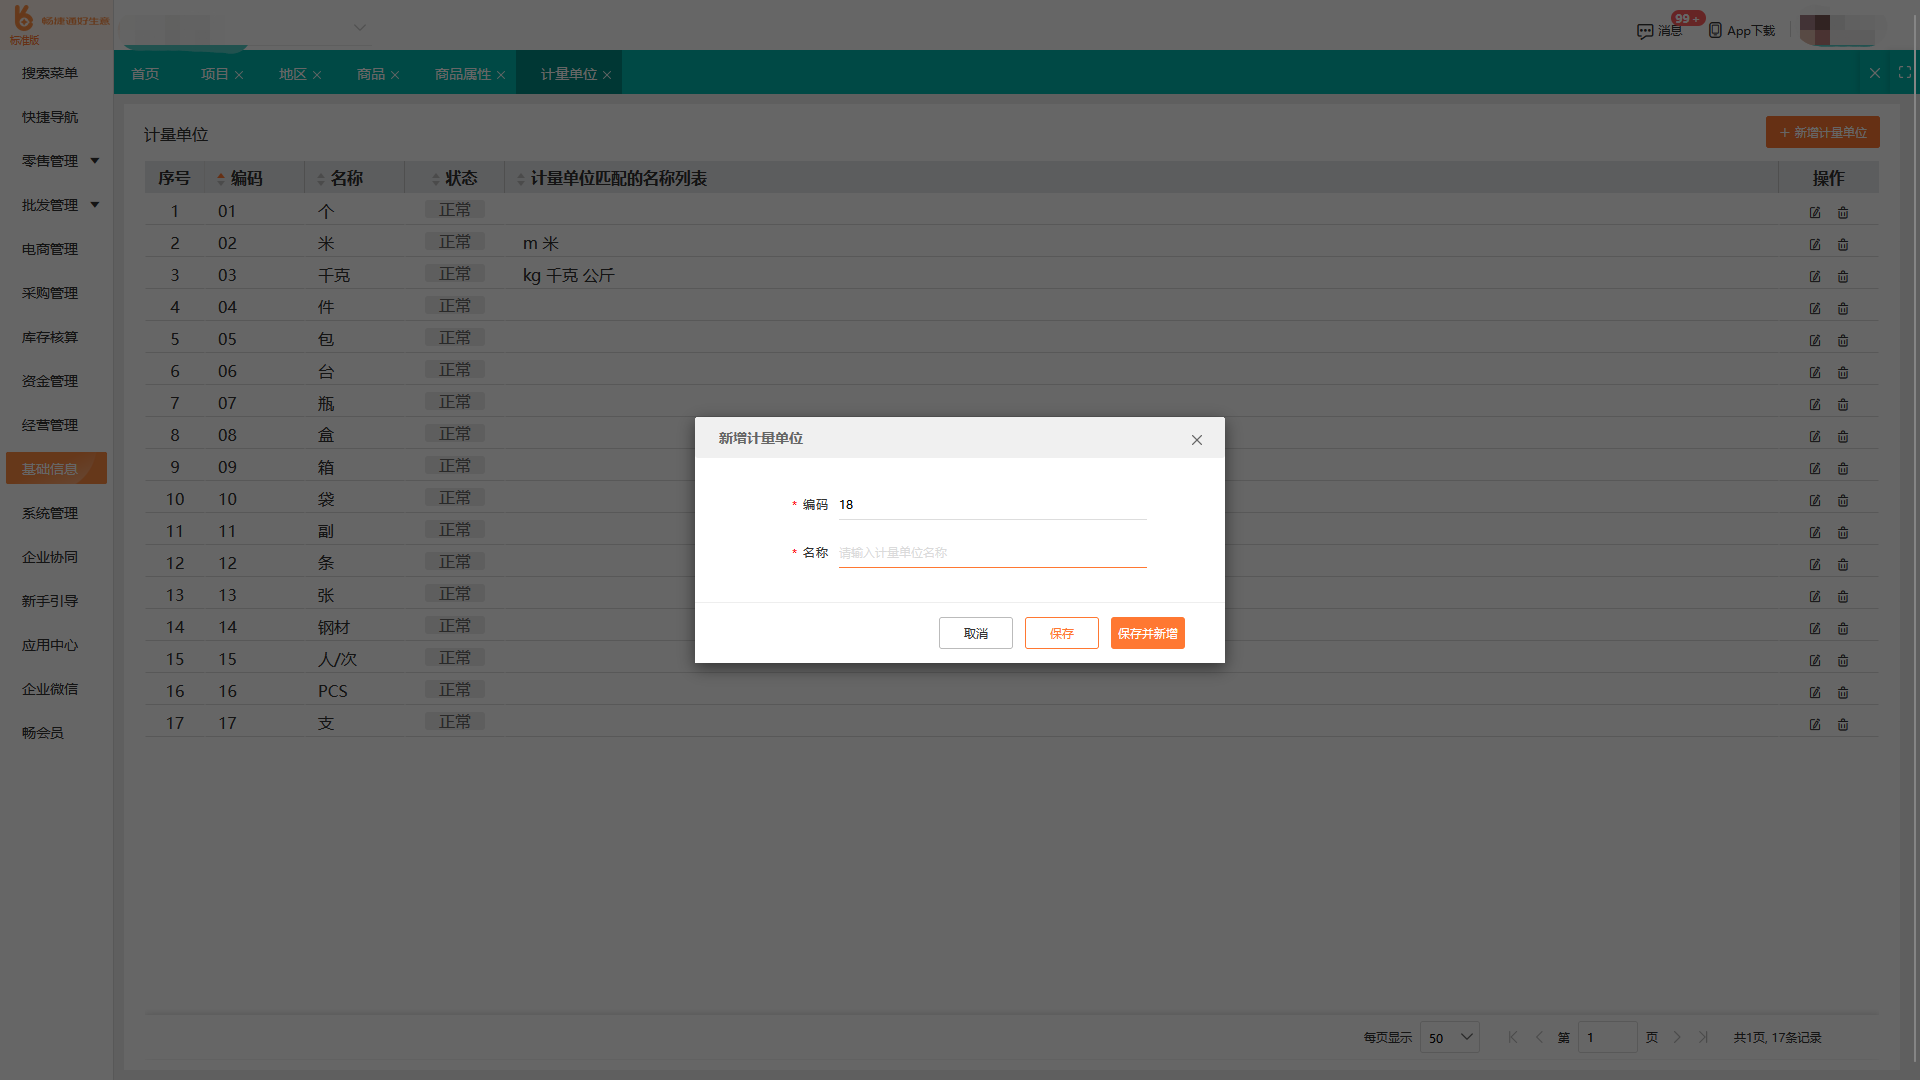Open 商品 tab in navigation
This screenshot has height=1080, width=1920.
(373, 74)
